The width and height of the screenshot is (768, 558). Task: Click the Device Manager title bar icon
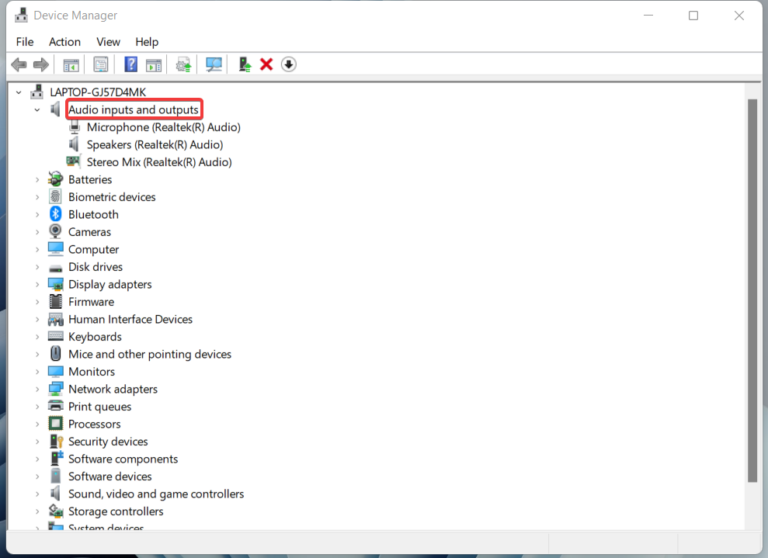21,15
